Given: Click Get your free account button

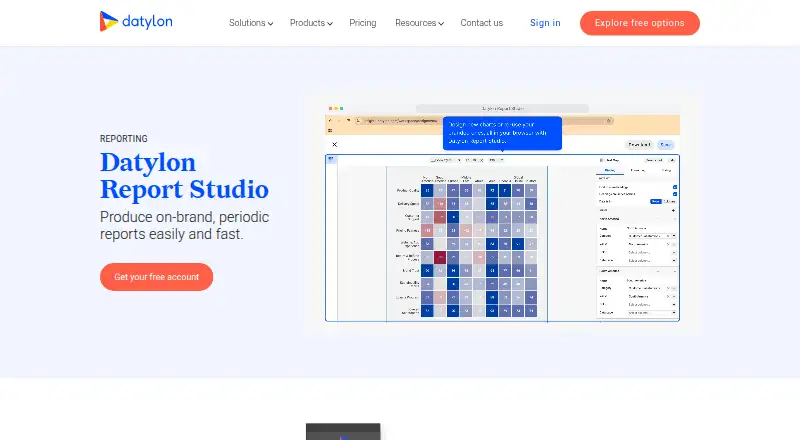Looking at the screenshot, I should [157, 277].
